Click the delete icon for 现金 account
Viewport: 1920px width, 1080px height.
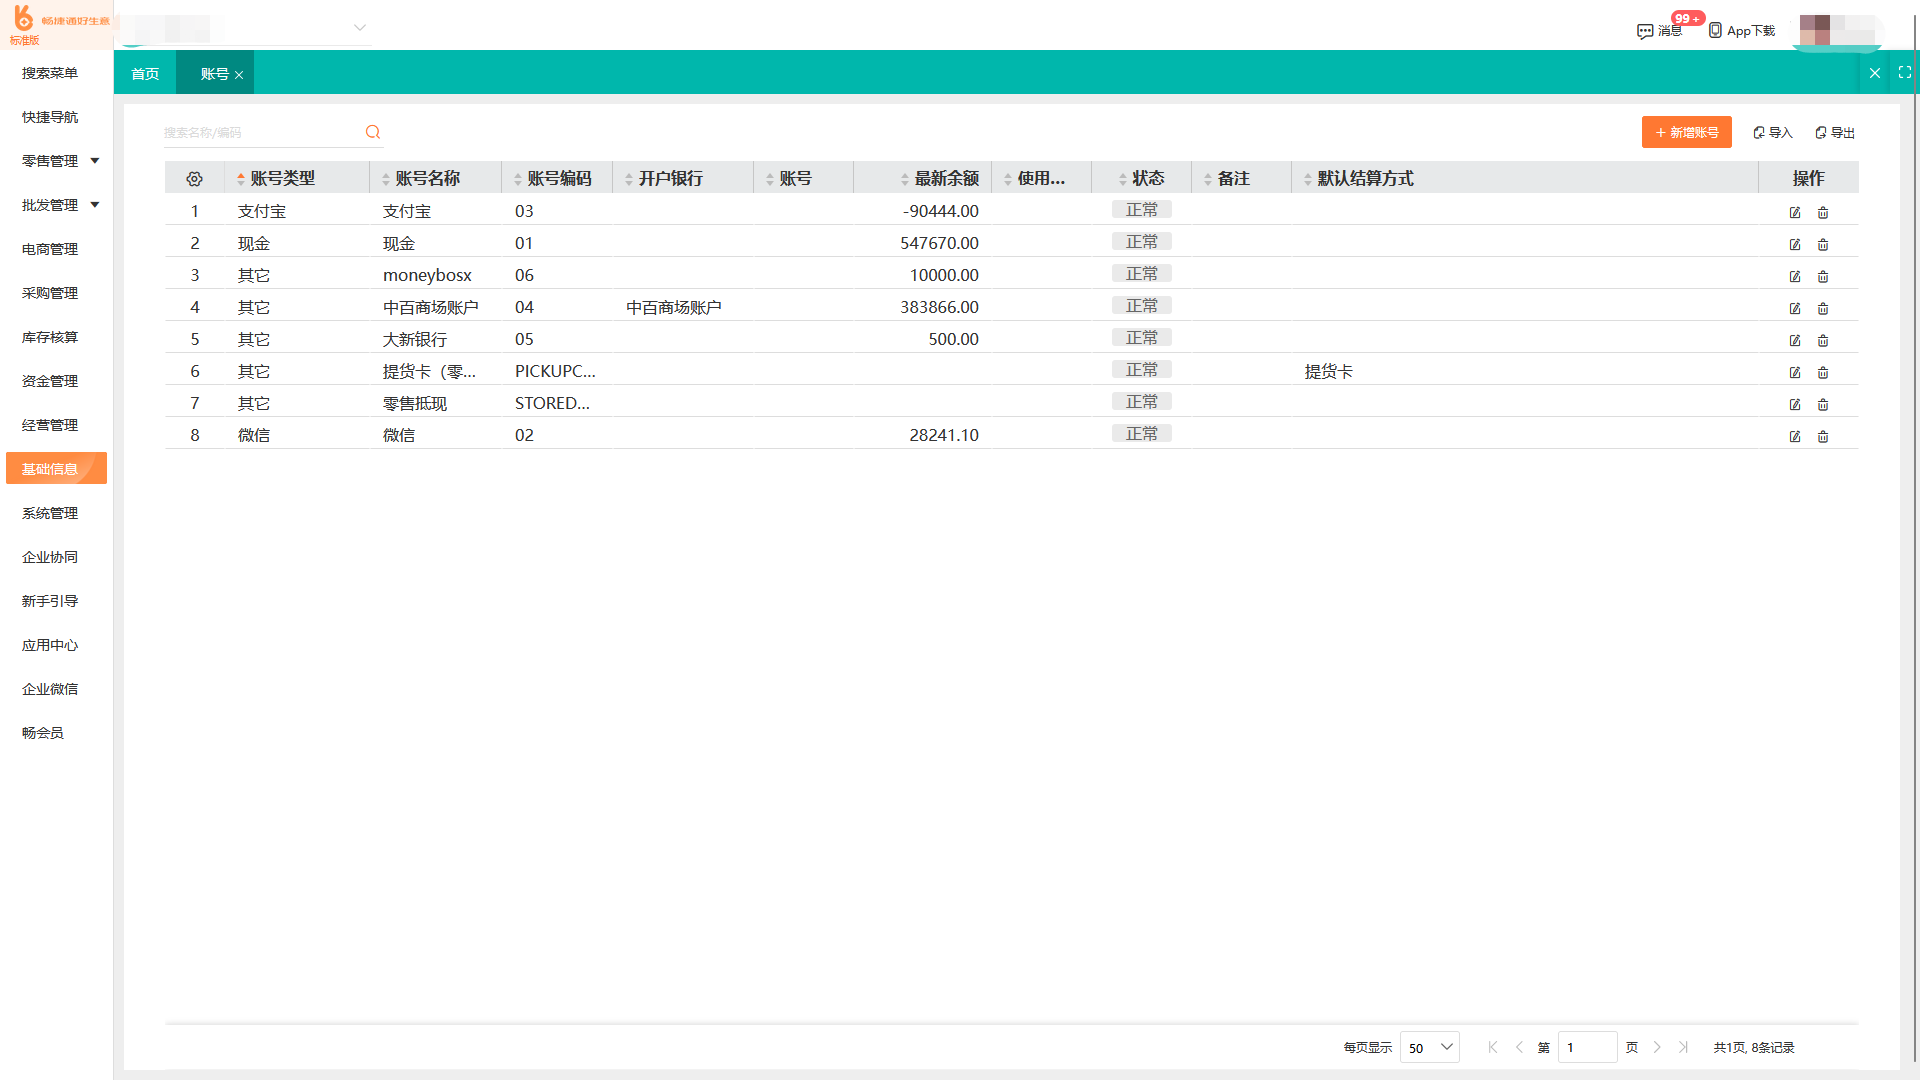pos(1822,243)
